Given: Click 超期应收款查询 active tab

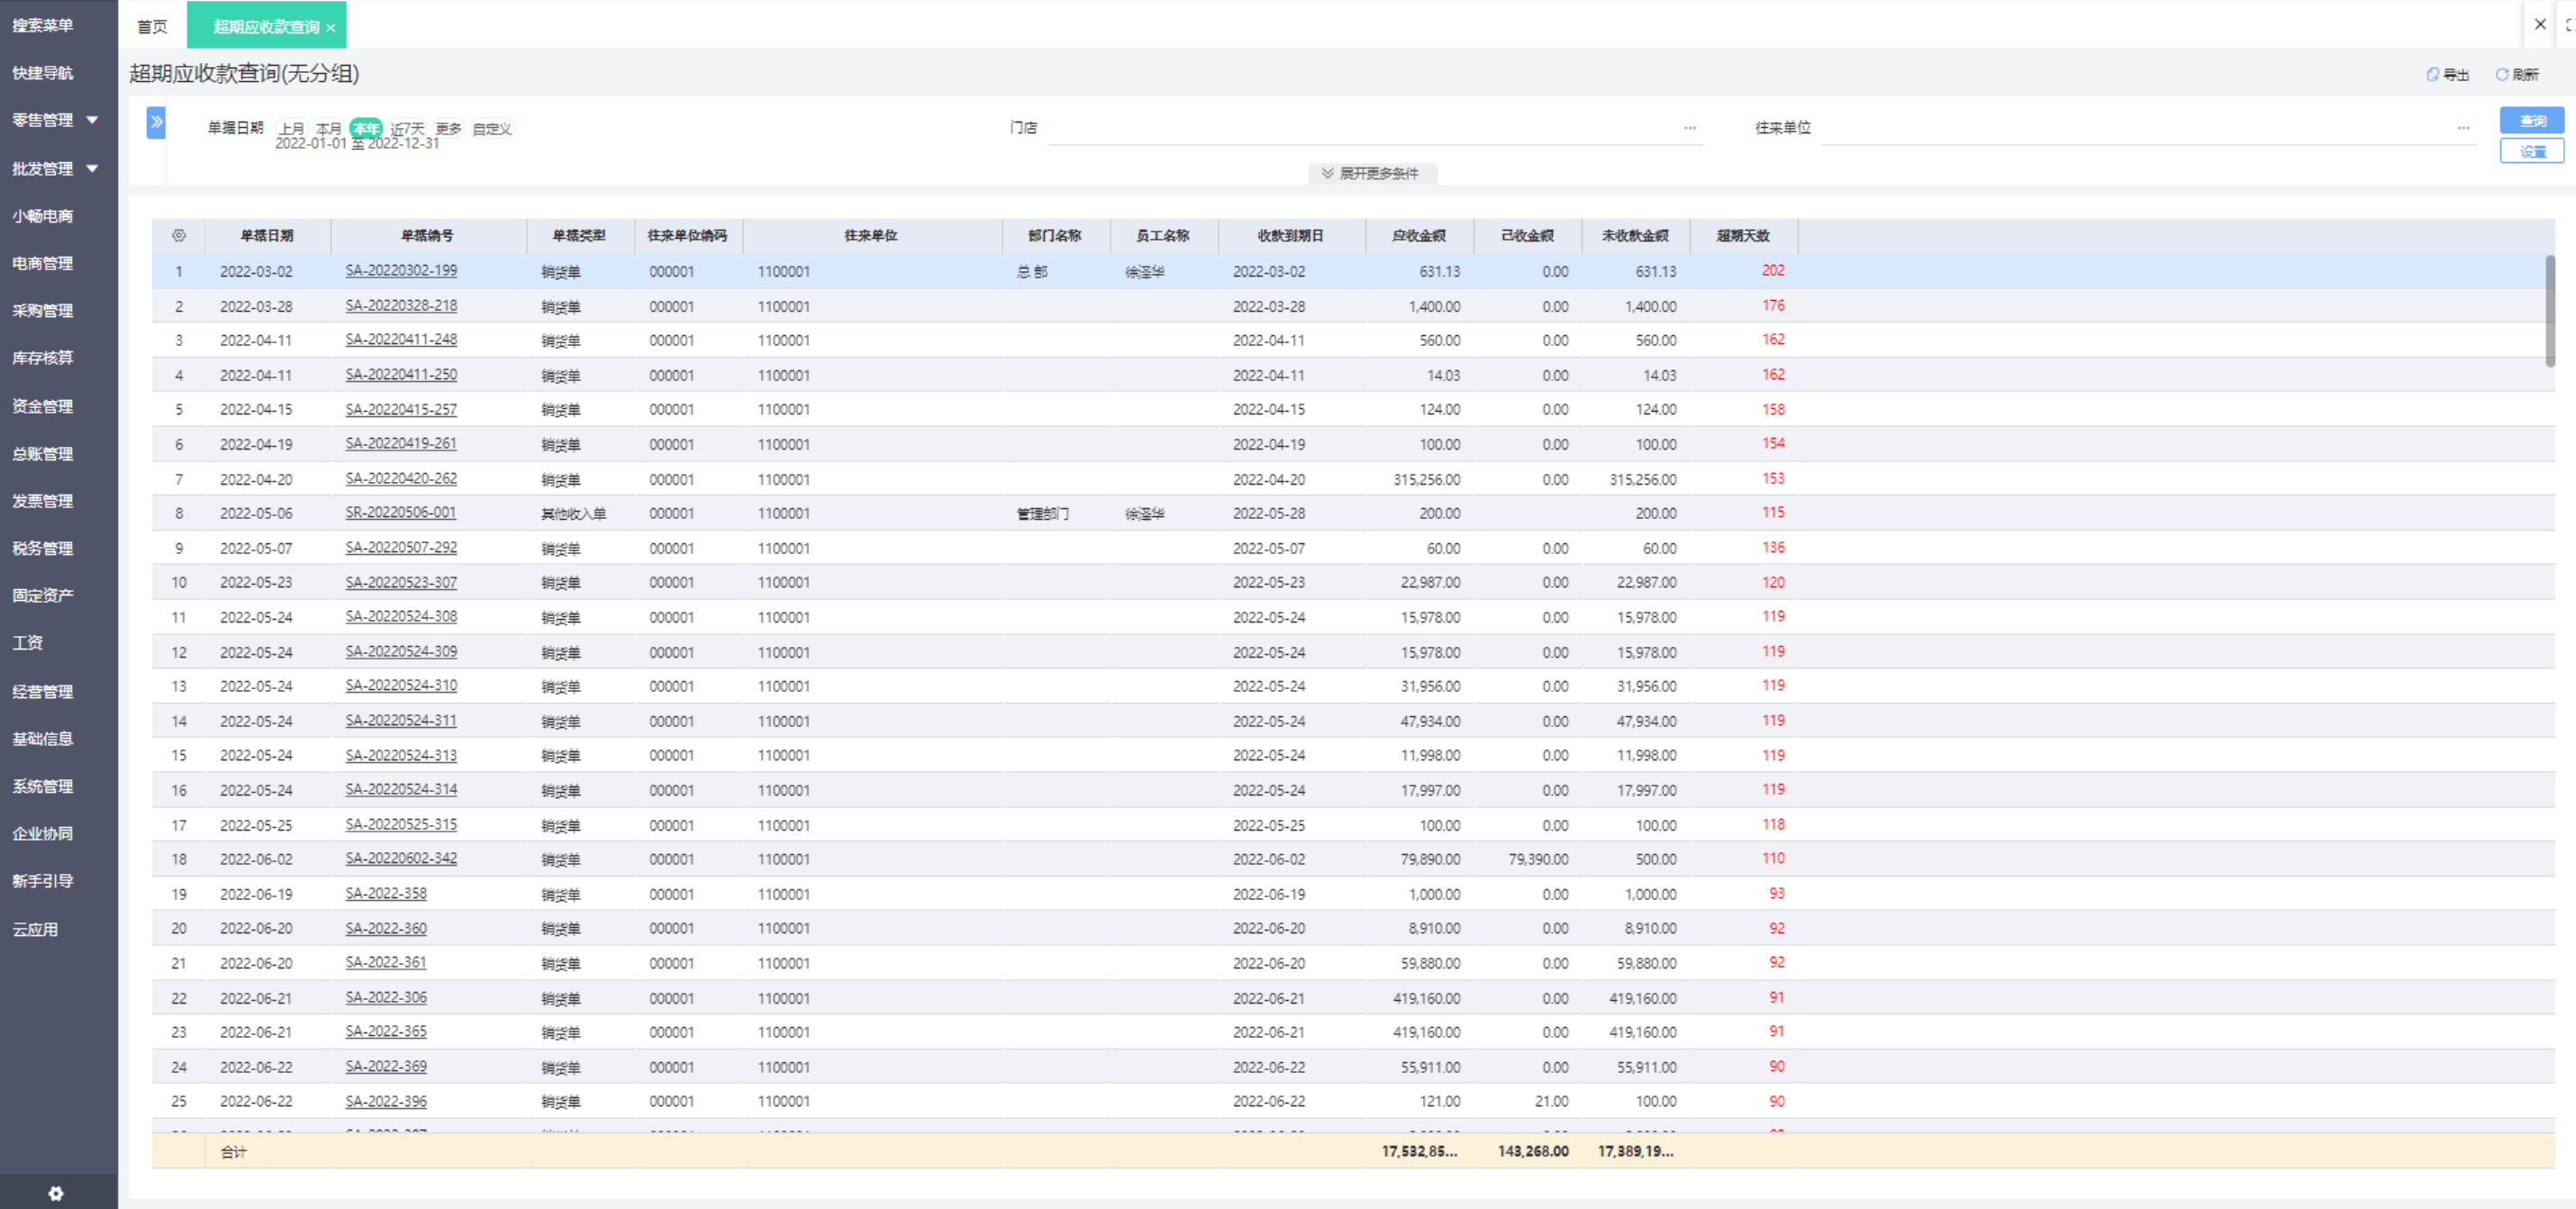Looking at the screenshot, I should click(261, 24).
